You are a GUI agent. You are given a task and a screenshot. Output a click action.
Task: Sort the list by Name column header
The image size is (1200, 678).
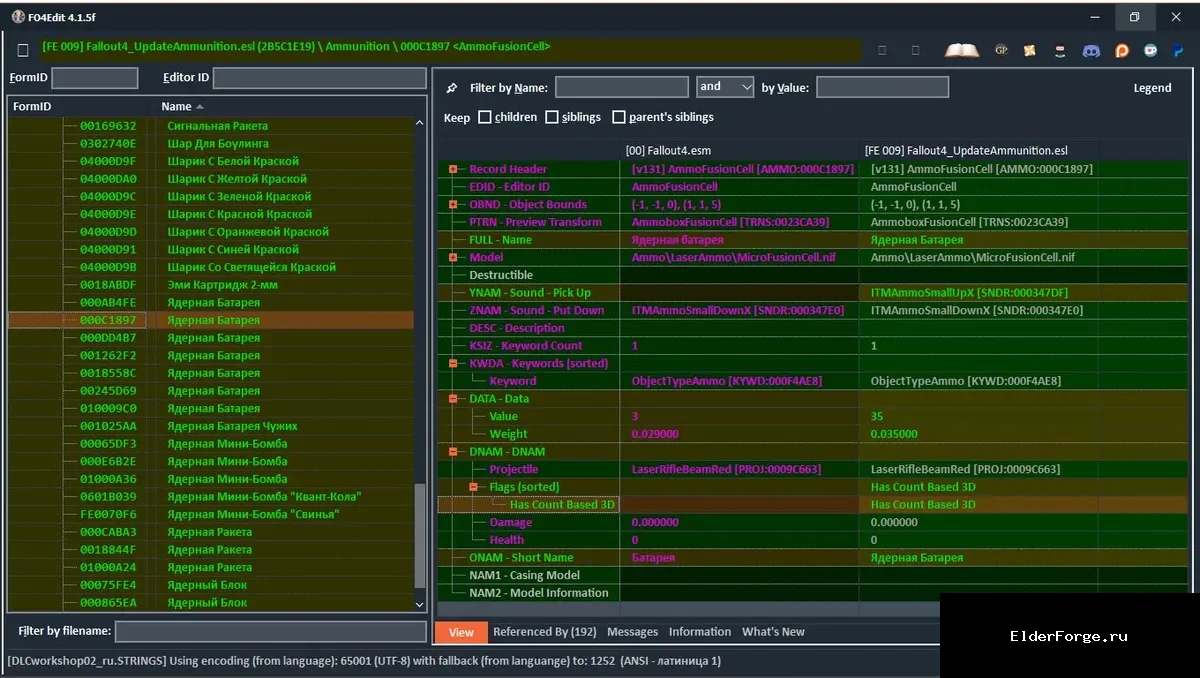point(177,106)
